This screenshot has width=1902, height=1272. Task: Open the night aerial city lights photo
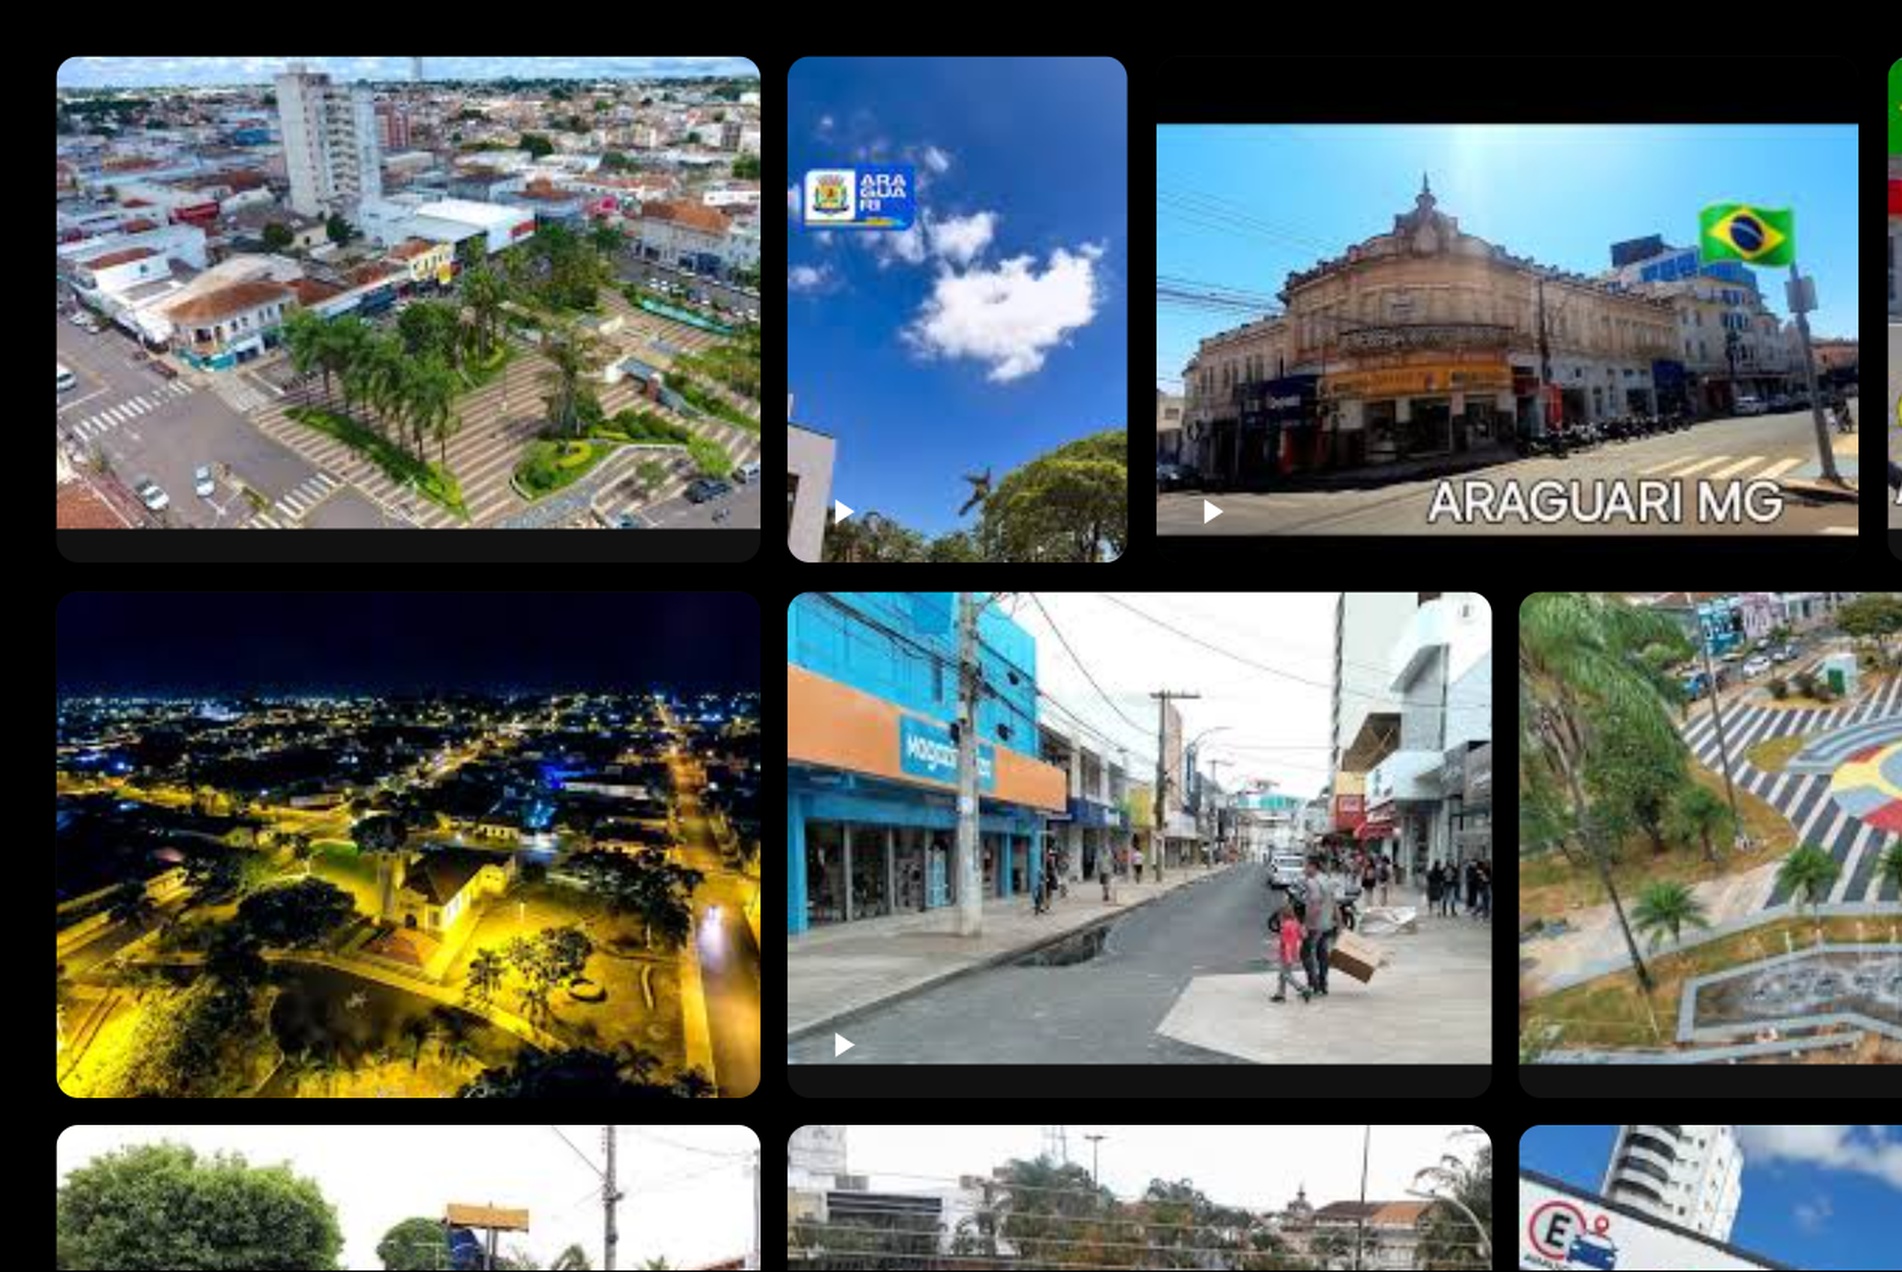tap(408, 844)
